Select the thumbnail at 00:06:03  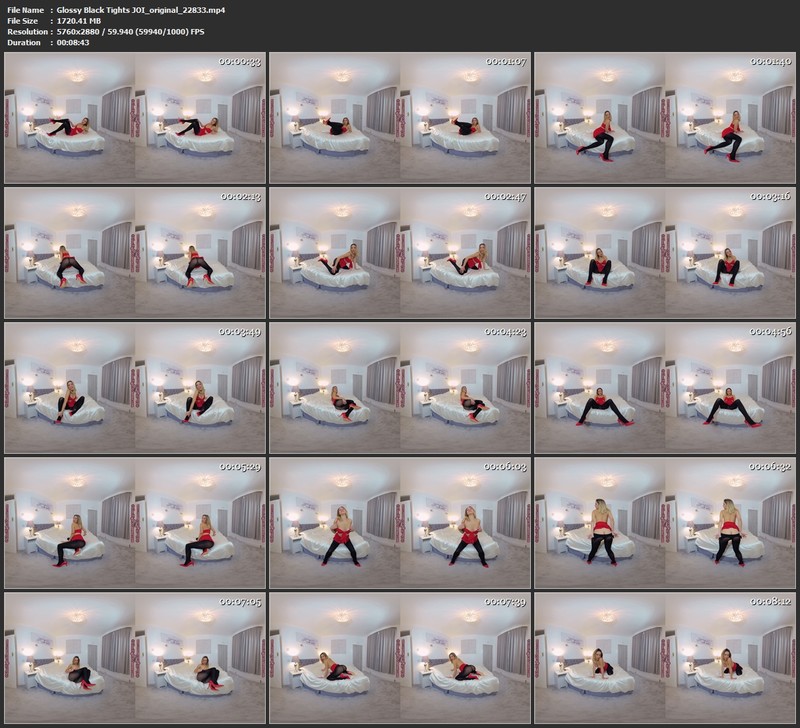399,522
